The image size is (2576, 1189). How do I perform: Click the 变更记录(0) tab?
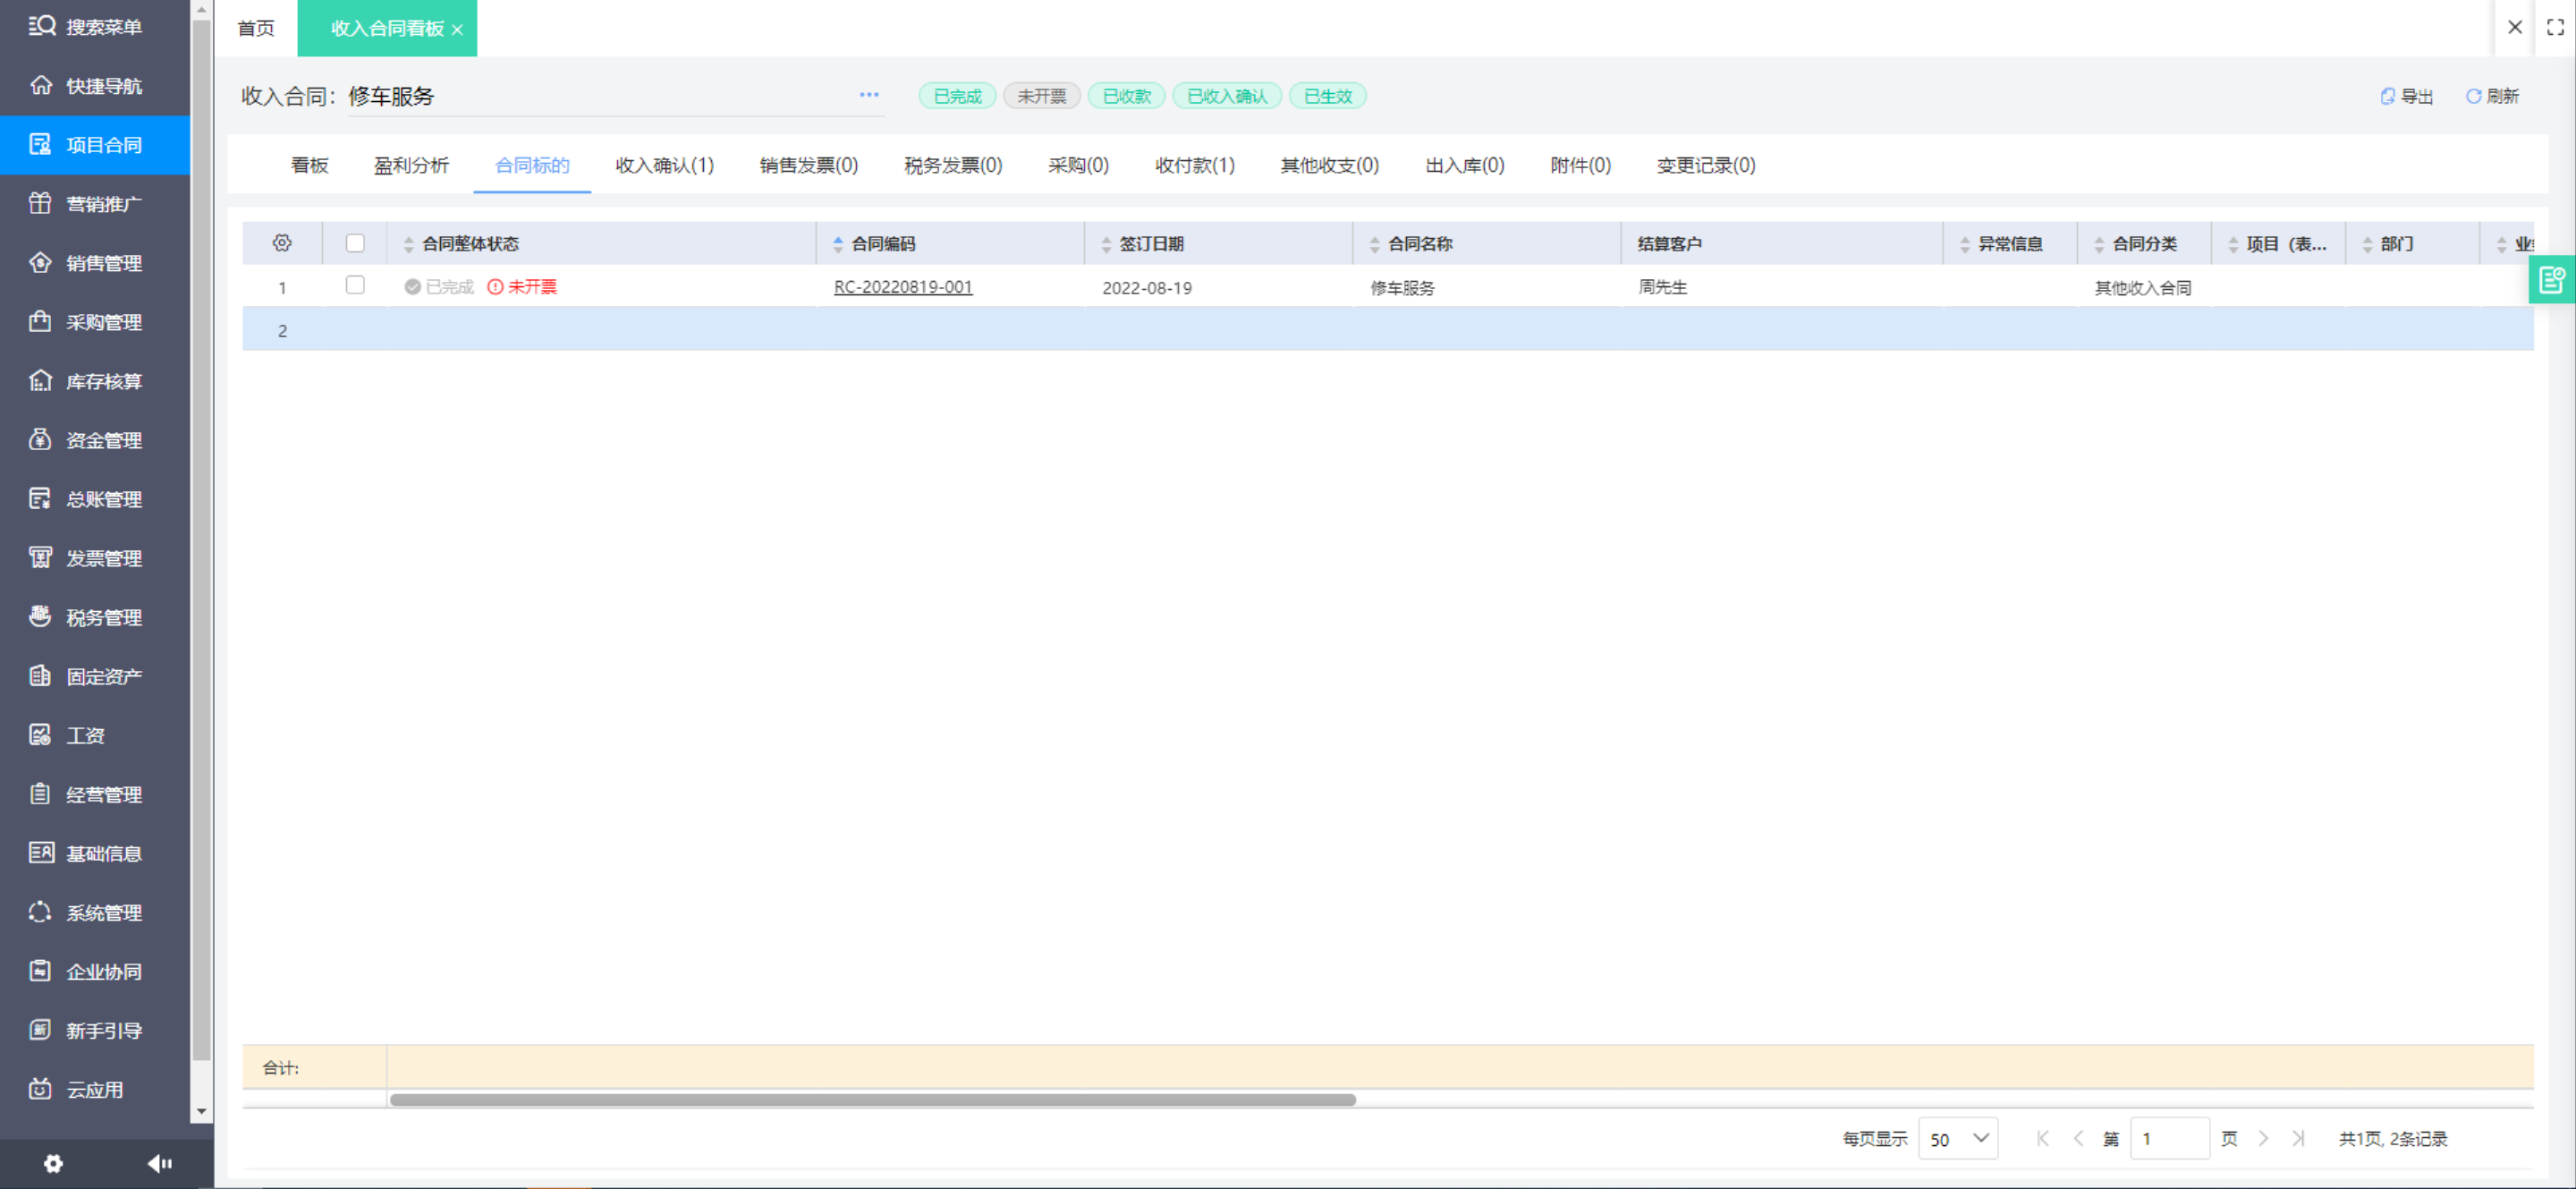coord(1708,165)
